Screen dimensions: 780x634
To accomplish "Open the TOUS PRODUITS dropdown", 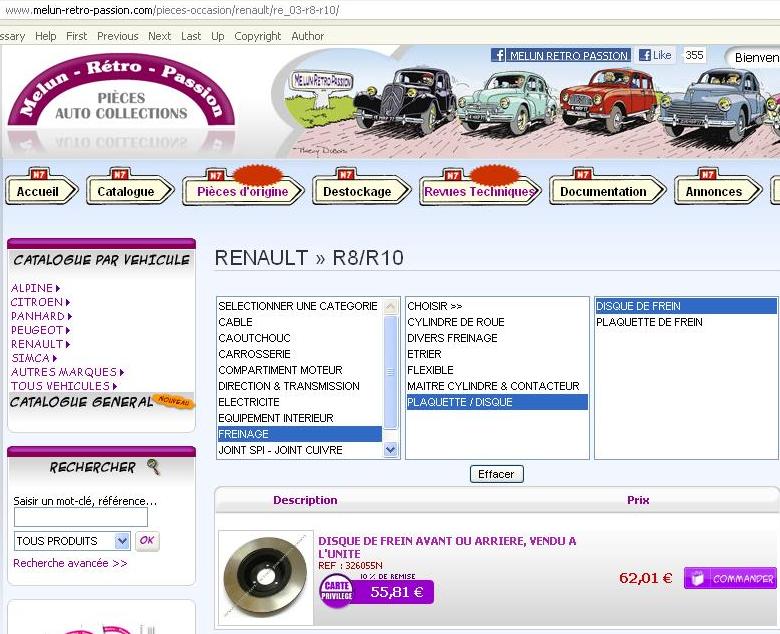I will [x=72, y=541].
